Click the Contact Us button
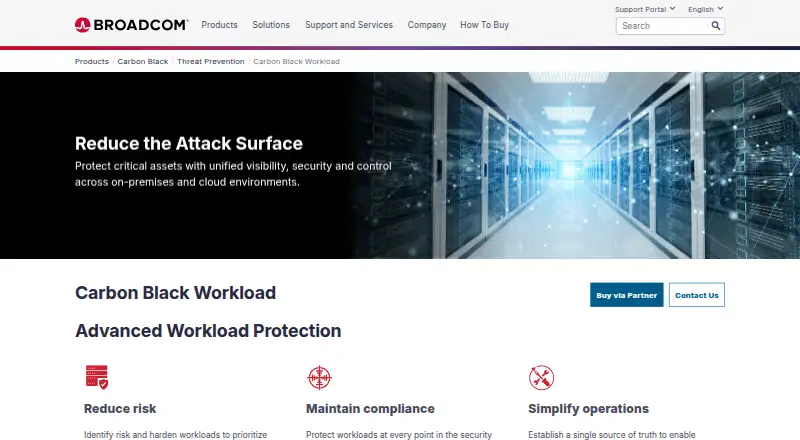800x440 pixels. (696, 295)
